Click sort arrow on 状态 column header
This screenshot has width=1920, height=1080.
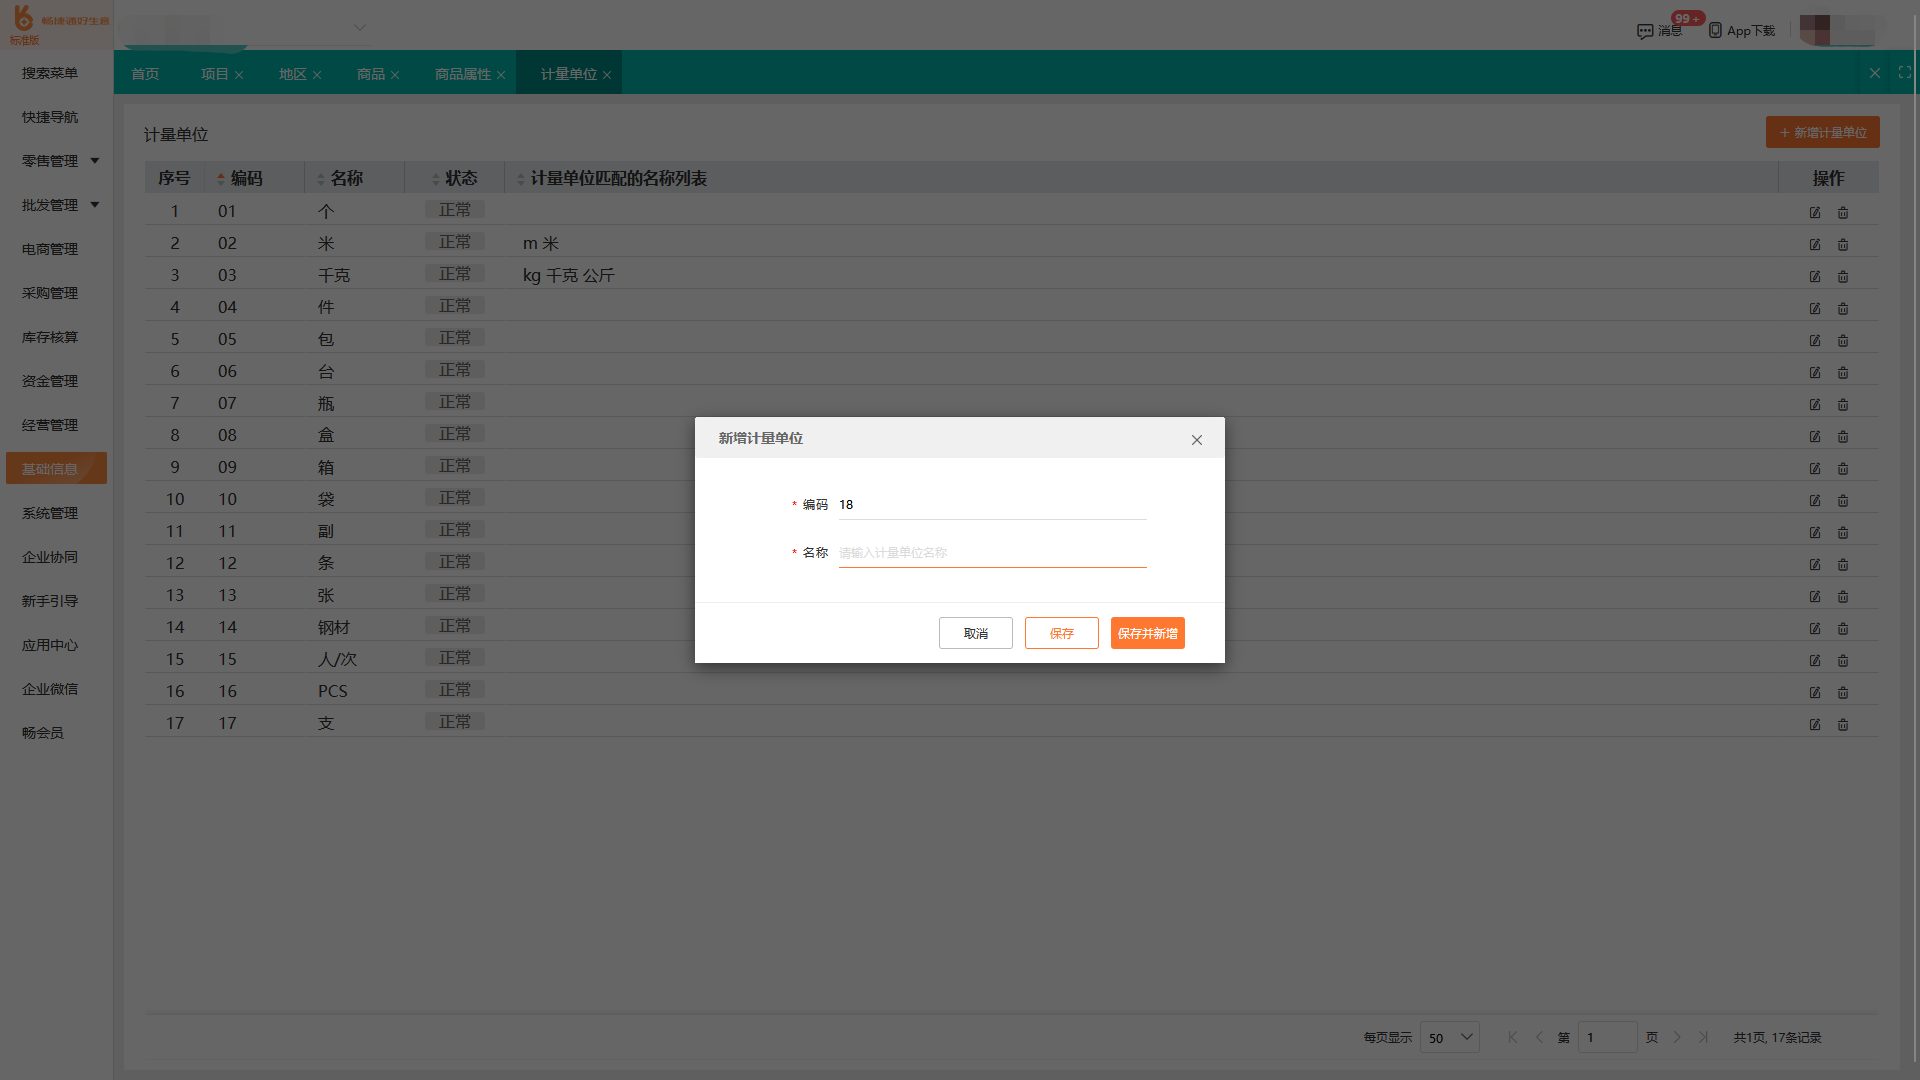[433, 179]
